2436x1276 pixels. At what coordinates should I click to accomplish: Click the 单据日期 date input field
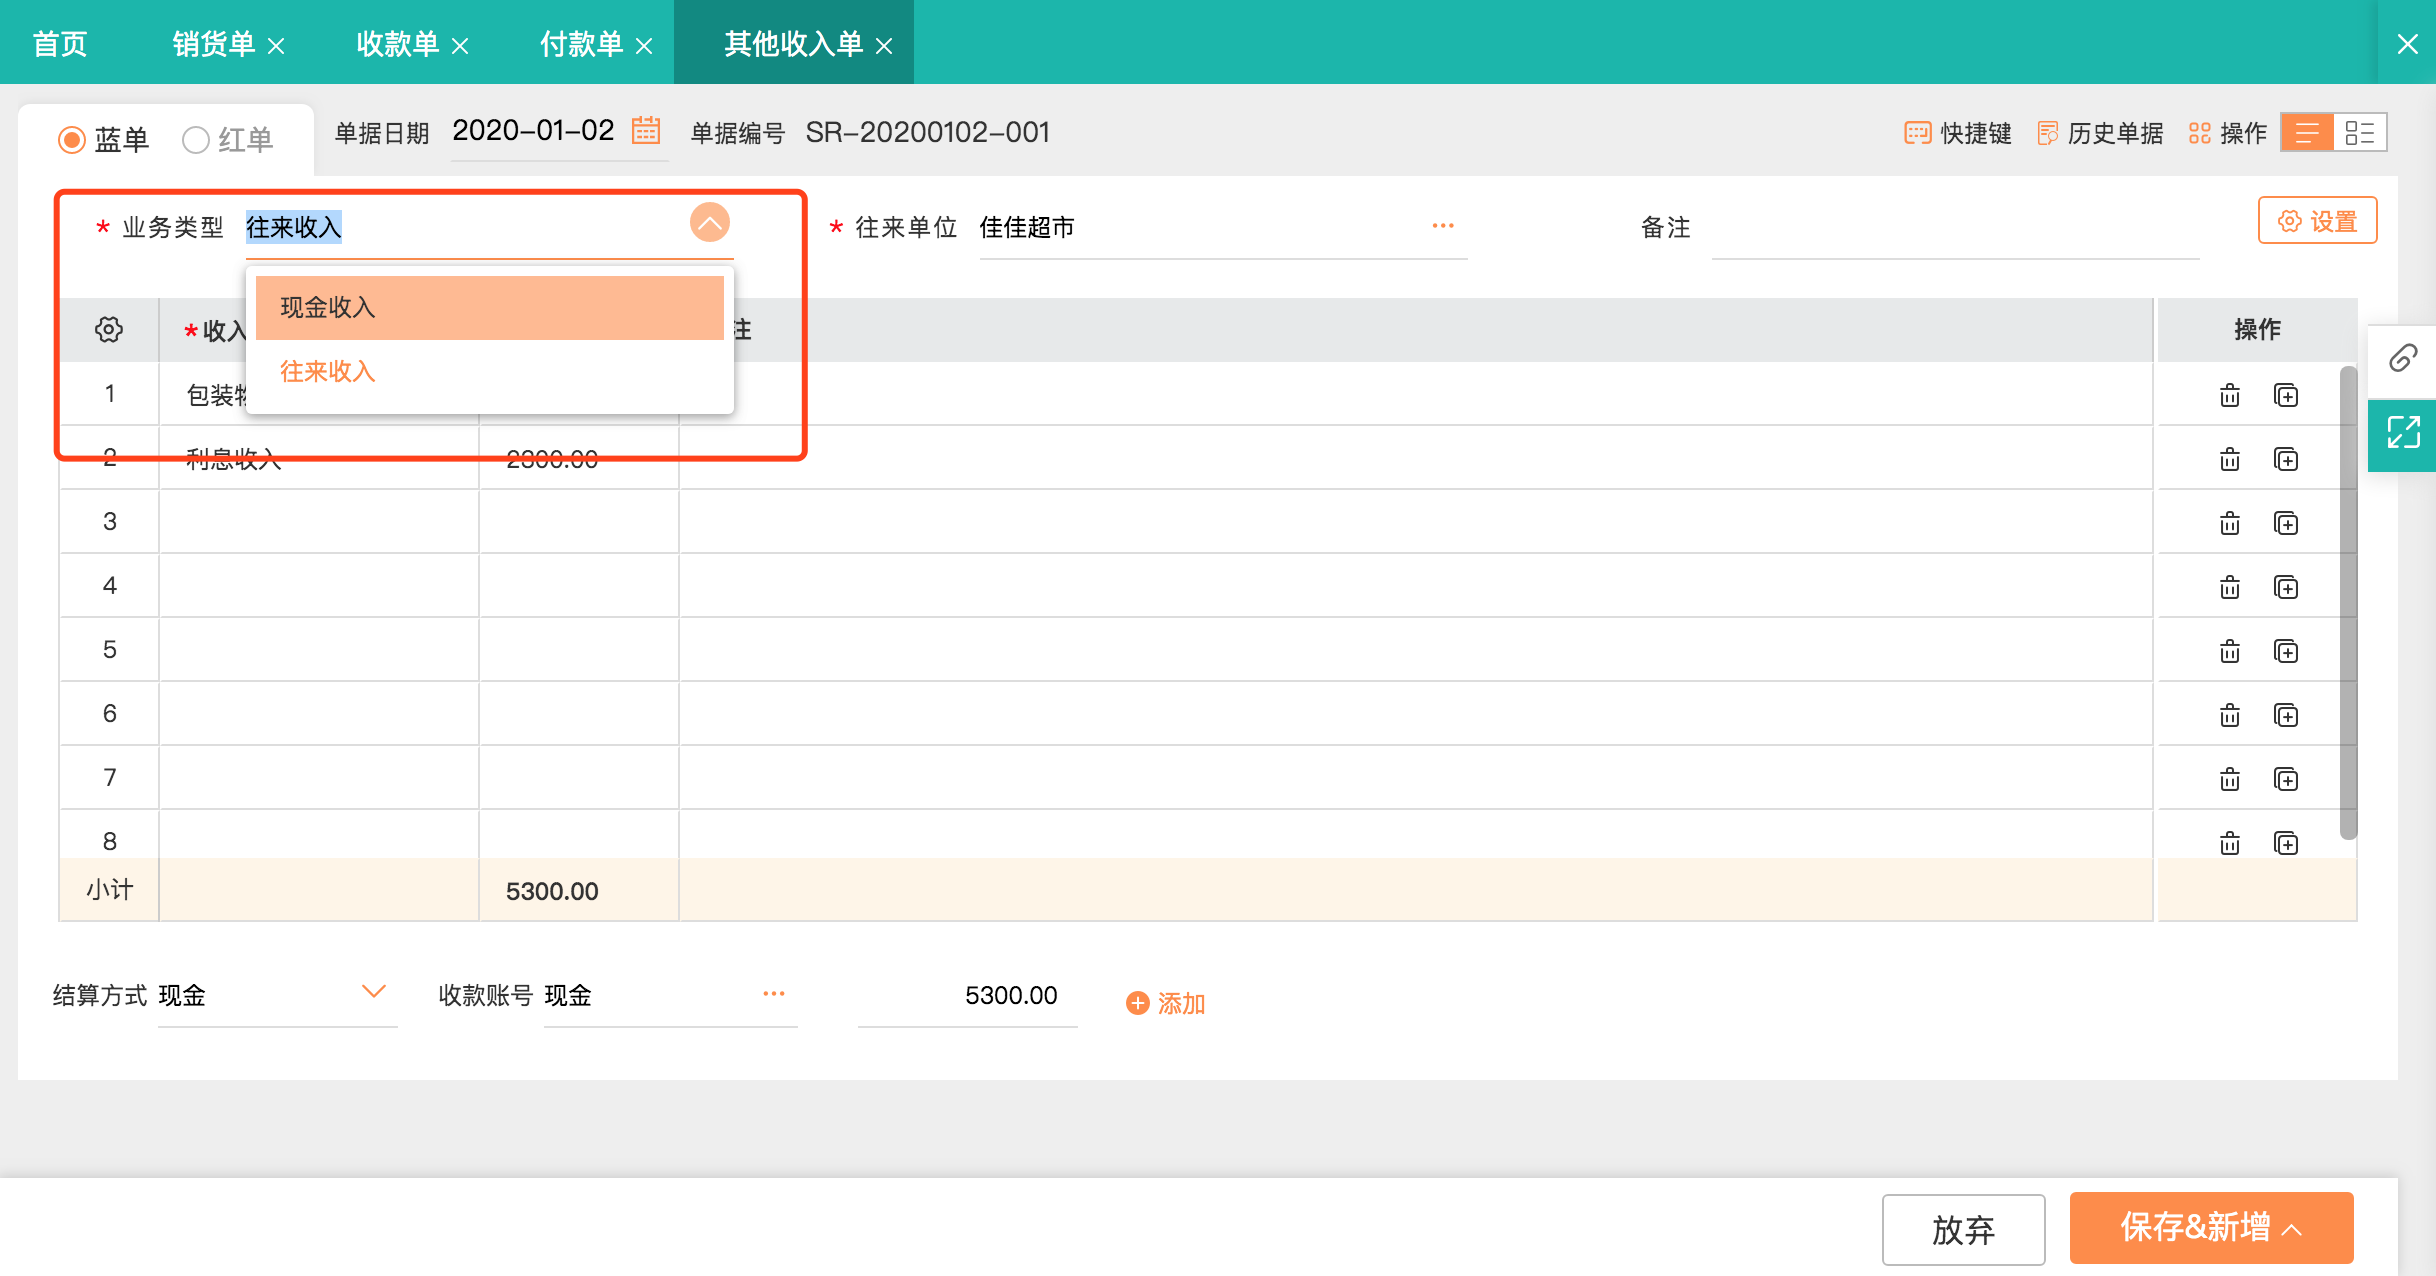(532, 132)
